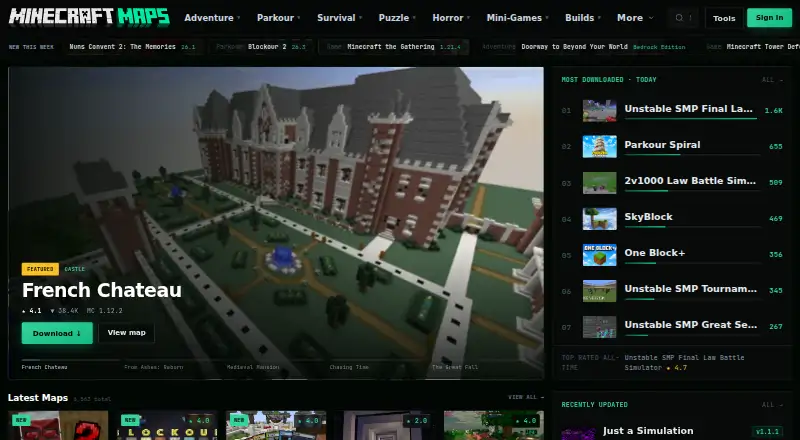Open the Unstable SMP Great Se... thumbnail
800x440 pixels.
coord(599,327)
